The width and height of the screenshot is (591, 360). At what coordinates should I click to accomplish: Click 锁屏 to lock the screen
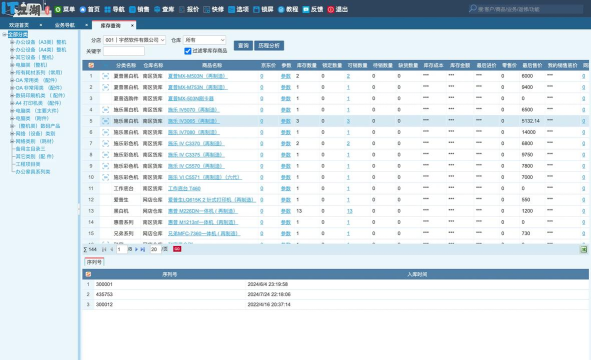263,9
